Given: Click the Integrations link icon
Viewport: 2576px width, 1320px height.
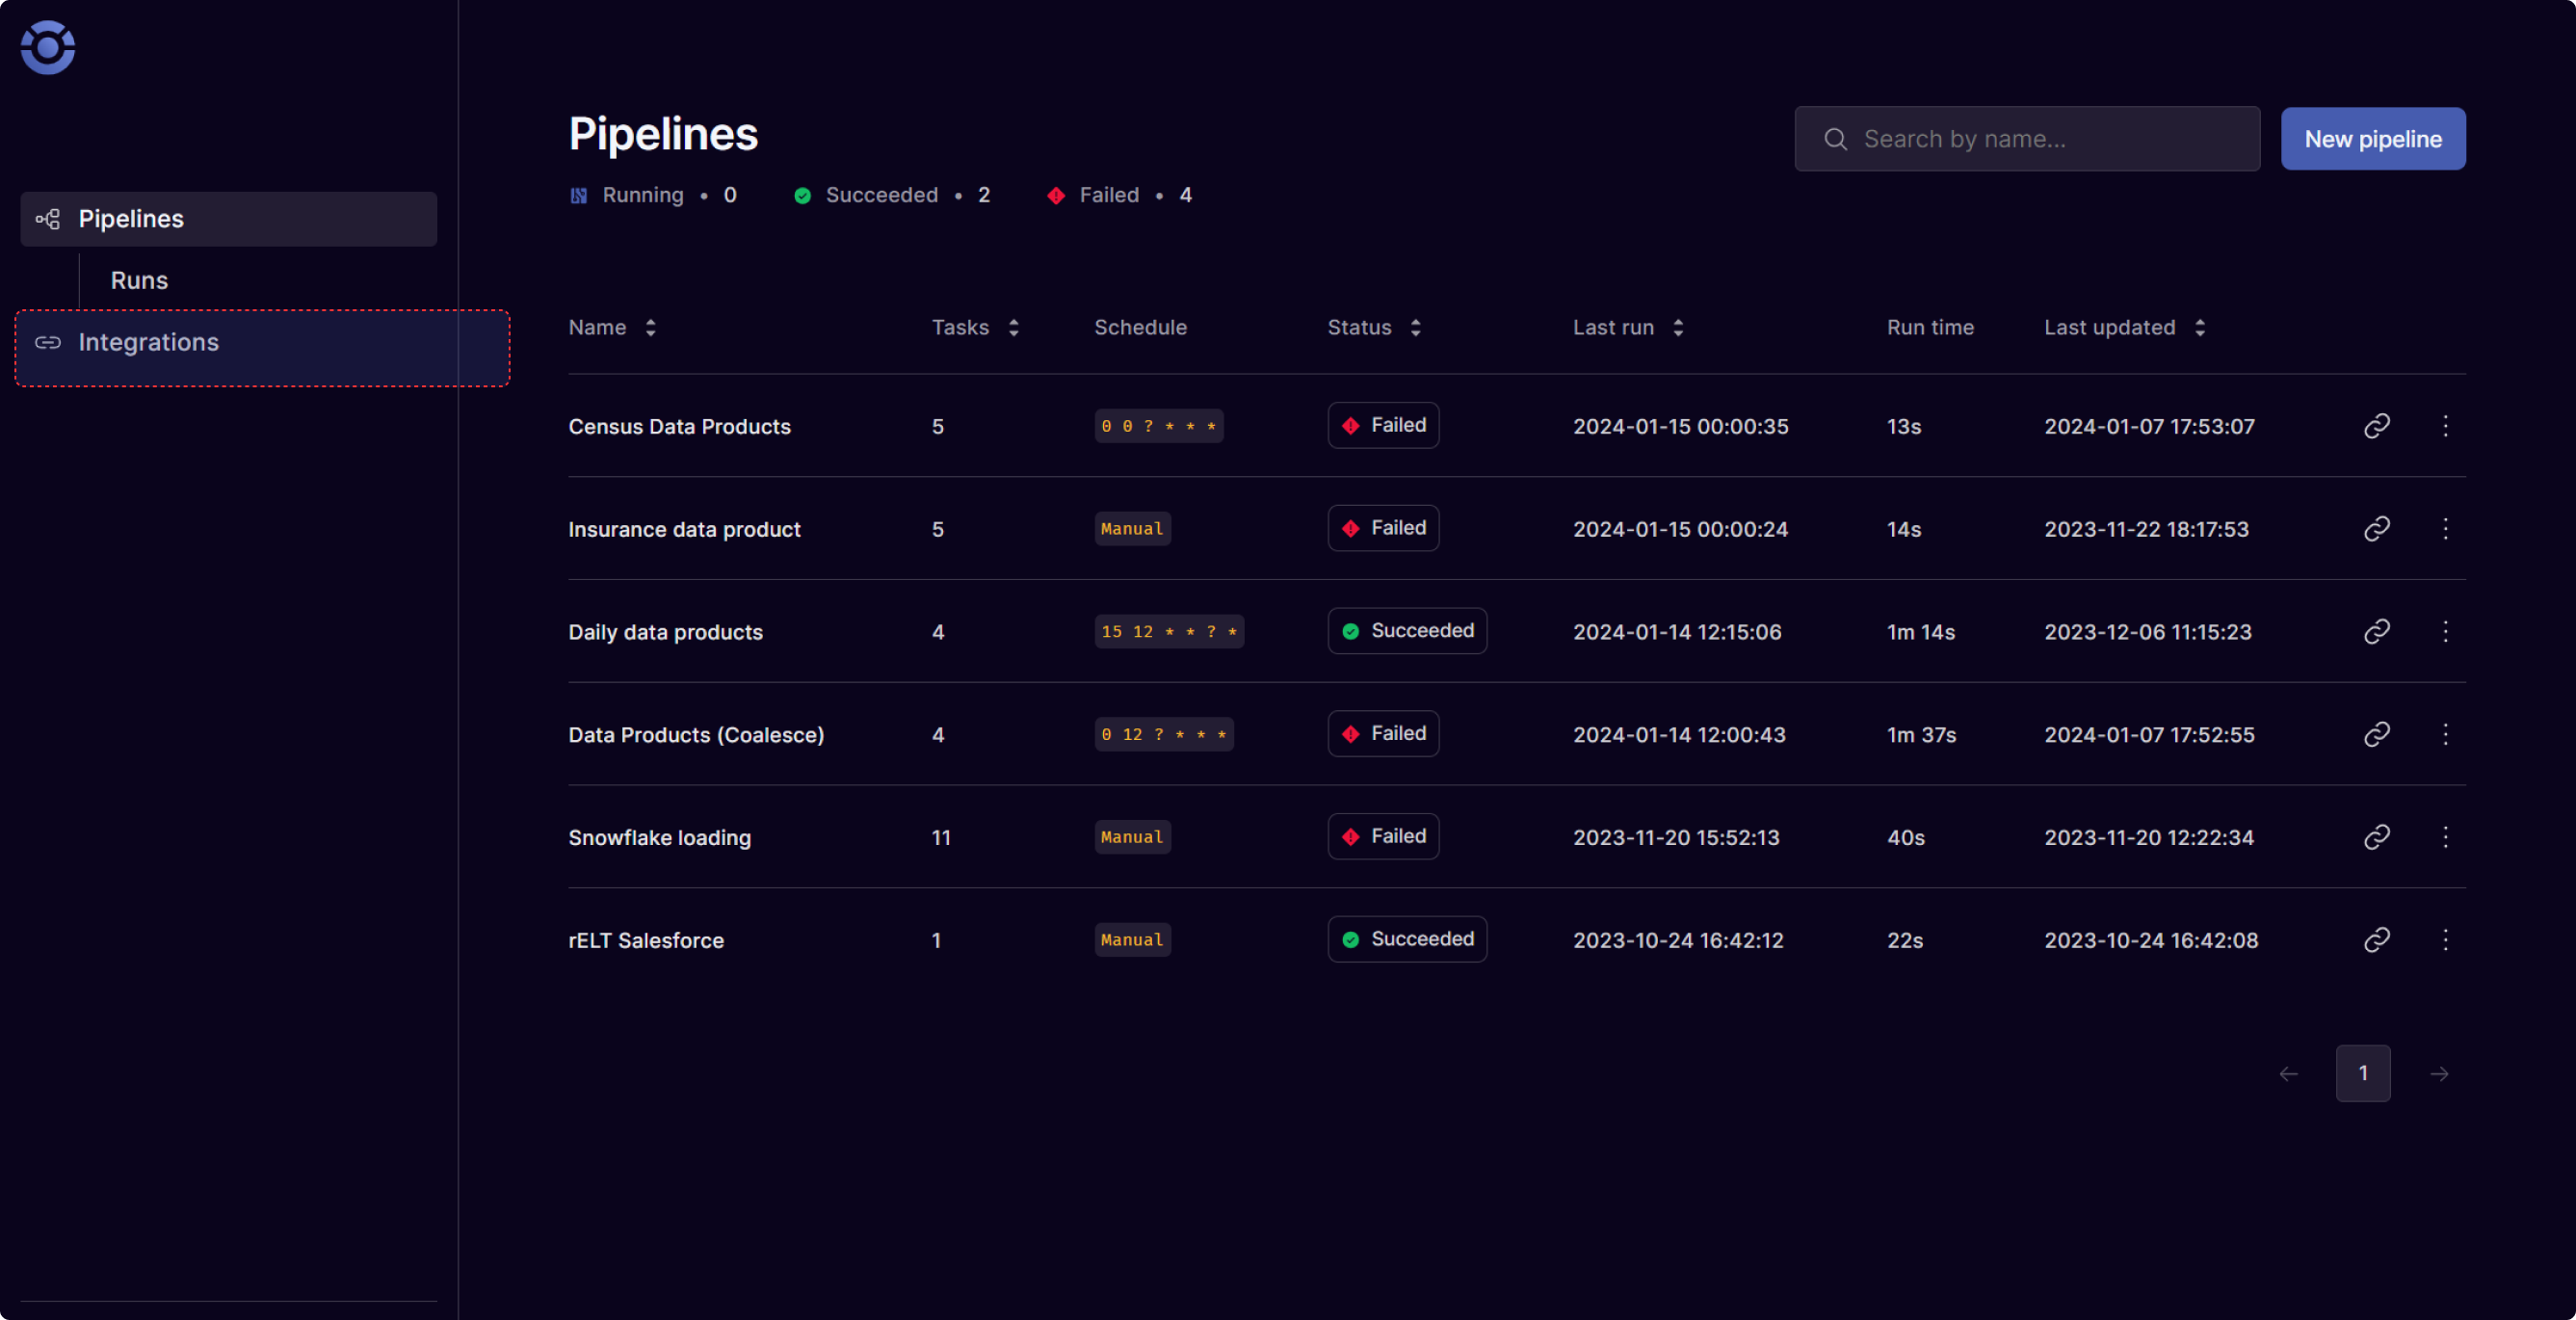Looking at the screenshot, I should click(47, 342).
